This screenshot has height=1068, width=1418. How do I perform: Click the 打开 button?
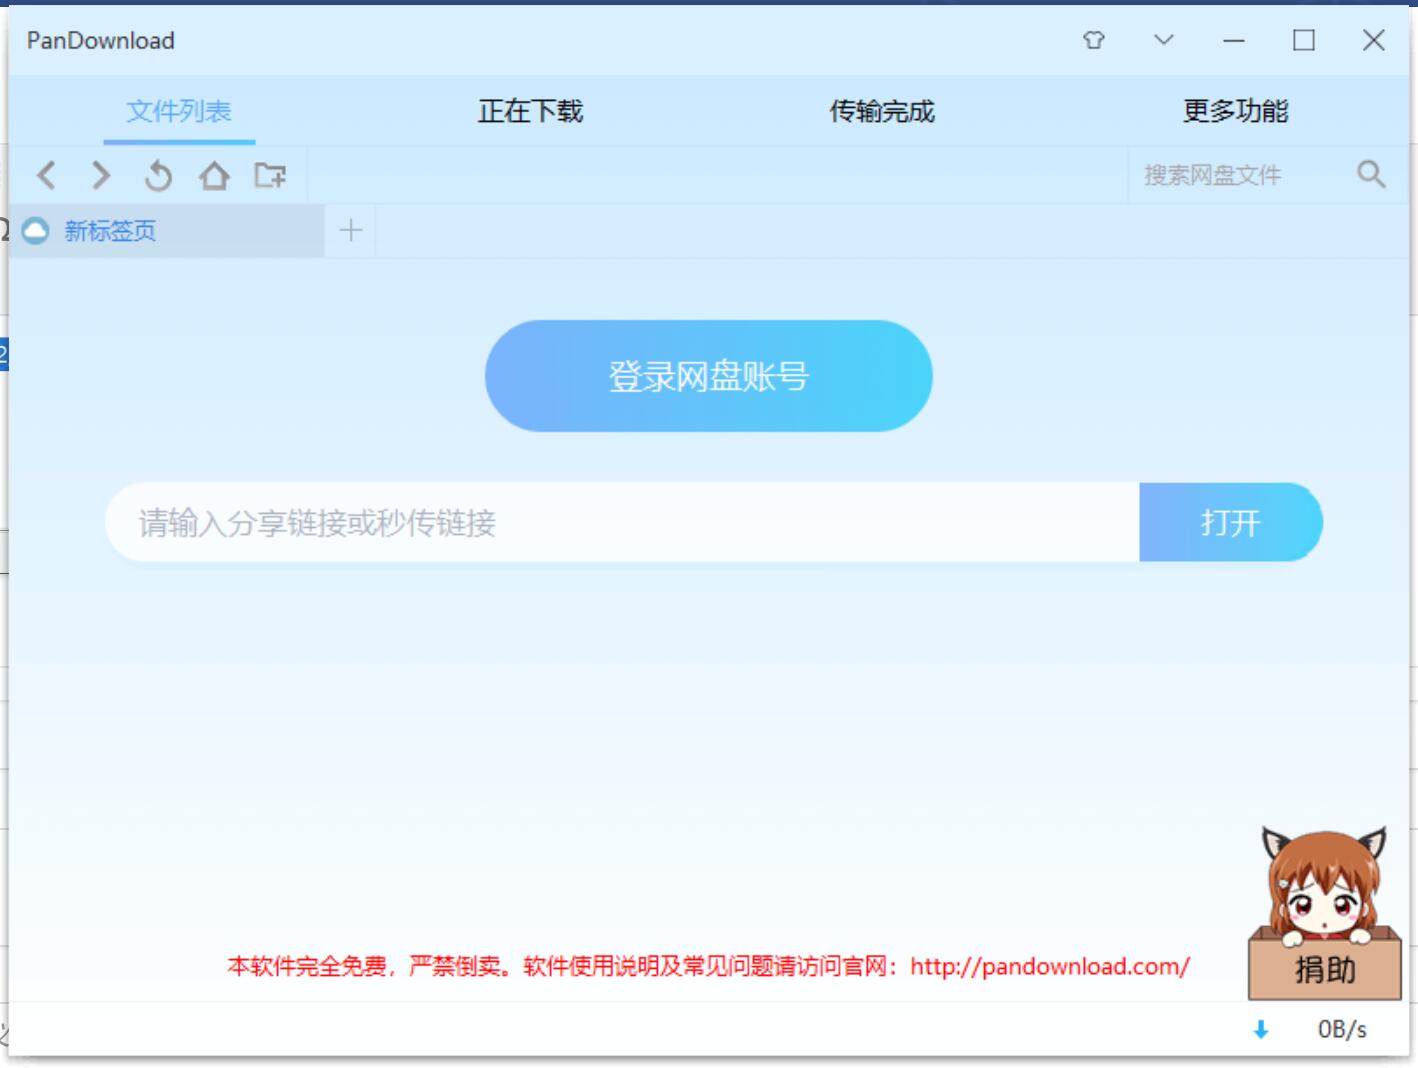[1230, 522]
